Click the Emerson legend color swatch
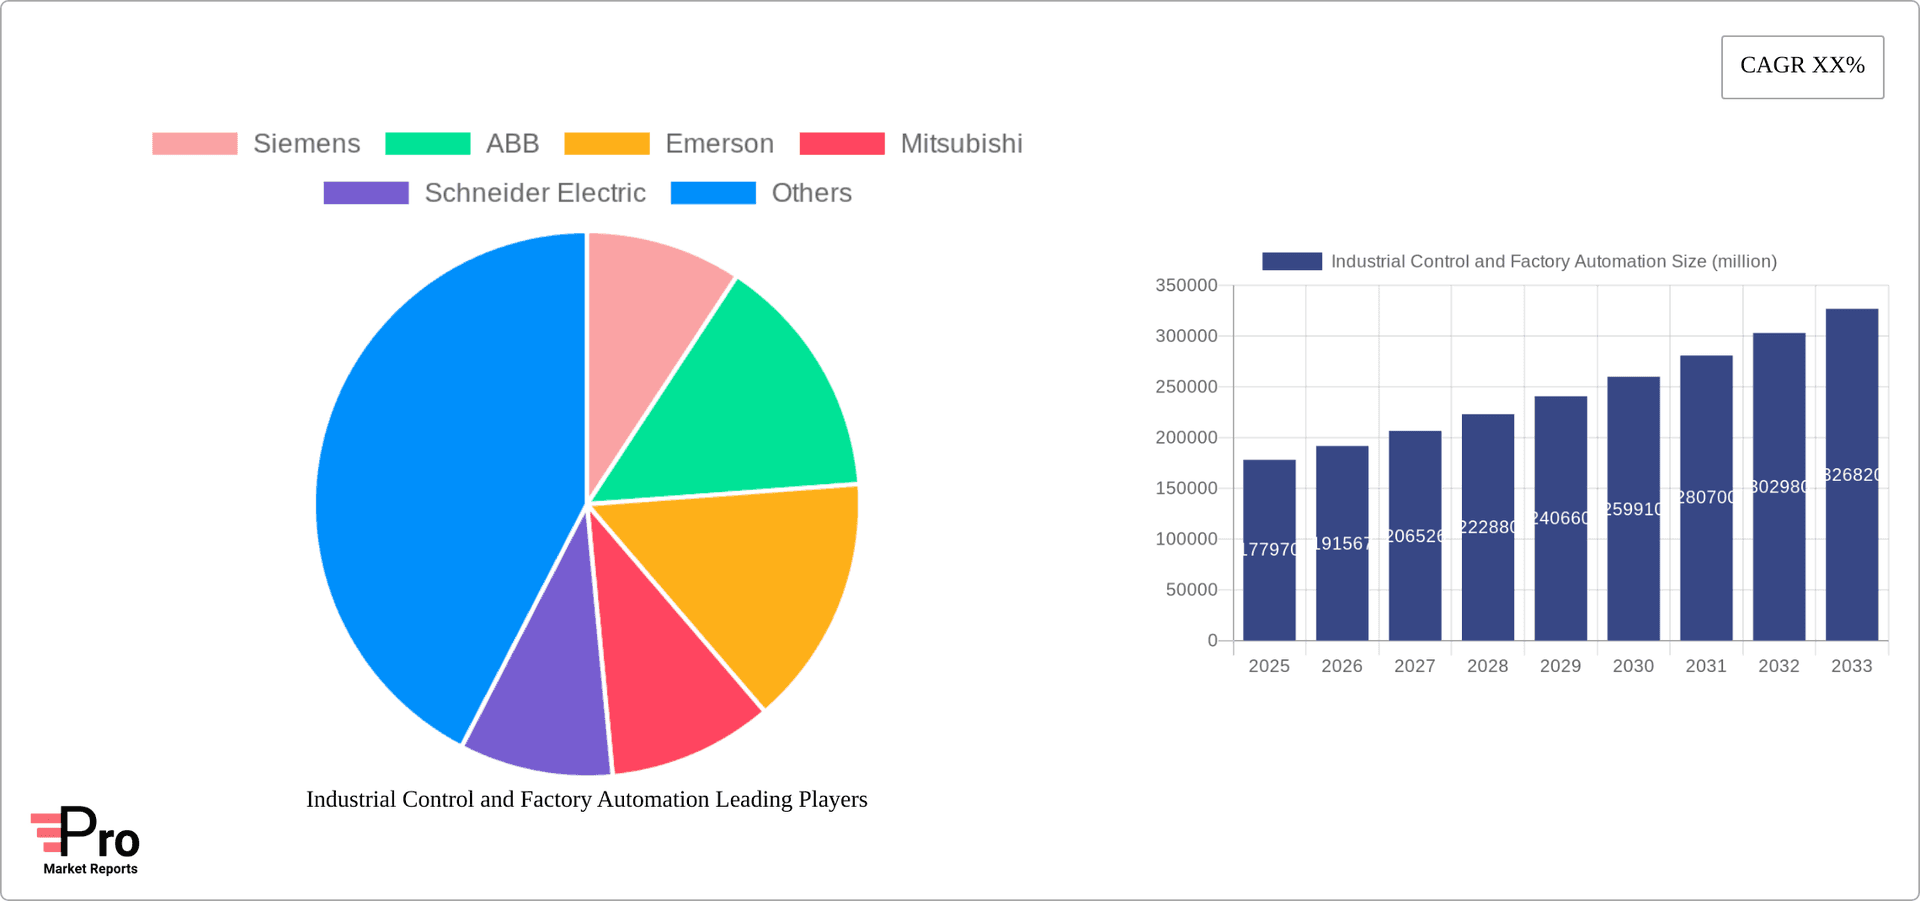The height and width of the screenshot is (901, 1920). click(x=606, y=143)
